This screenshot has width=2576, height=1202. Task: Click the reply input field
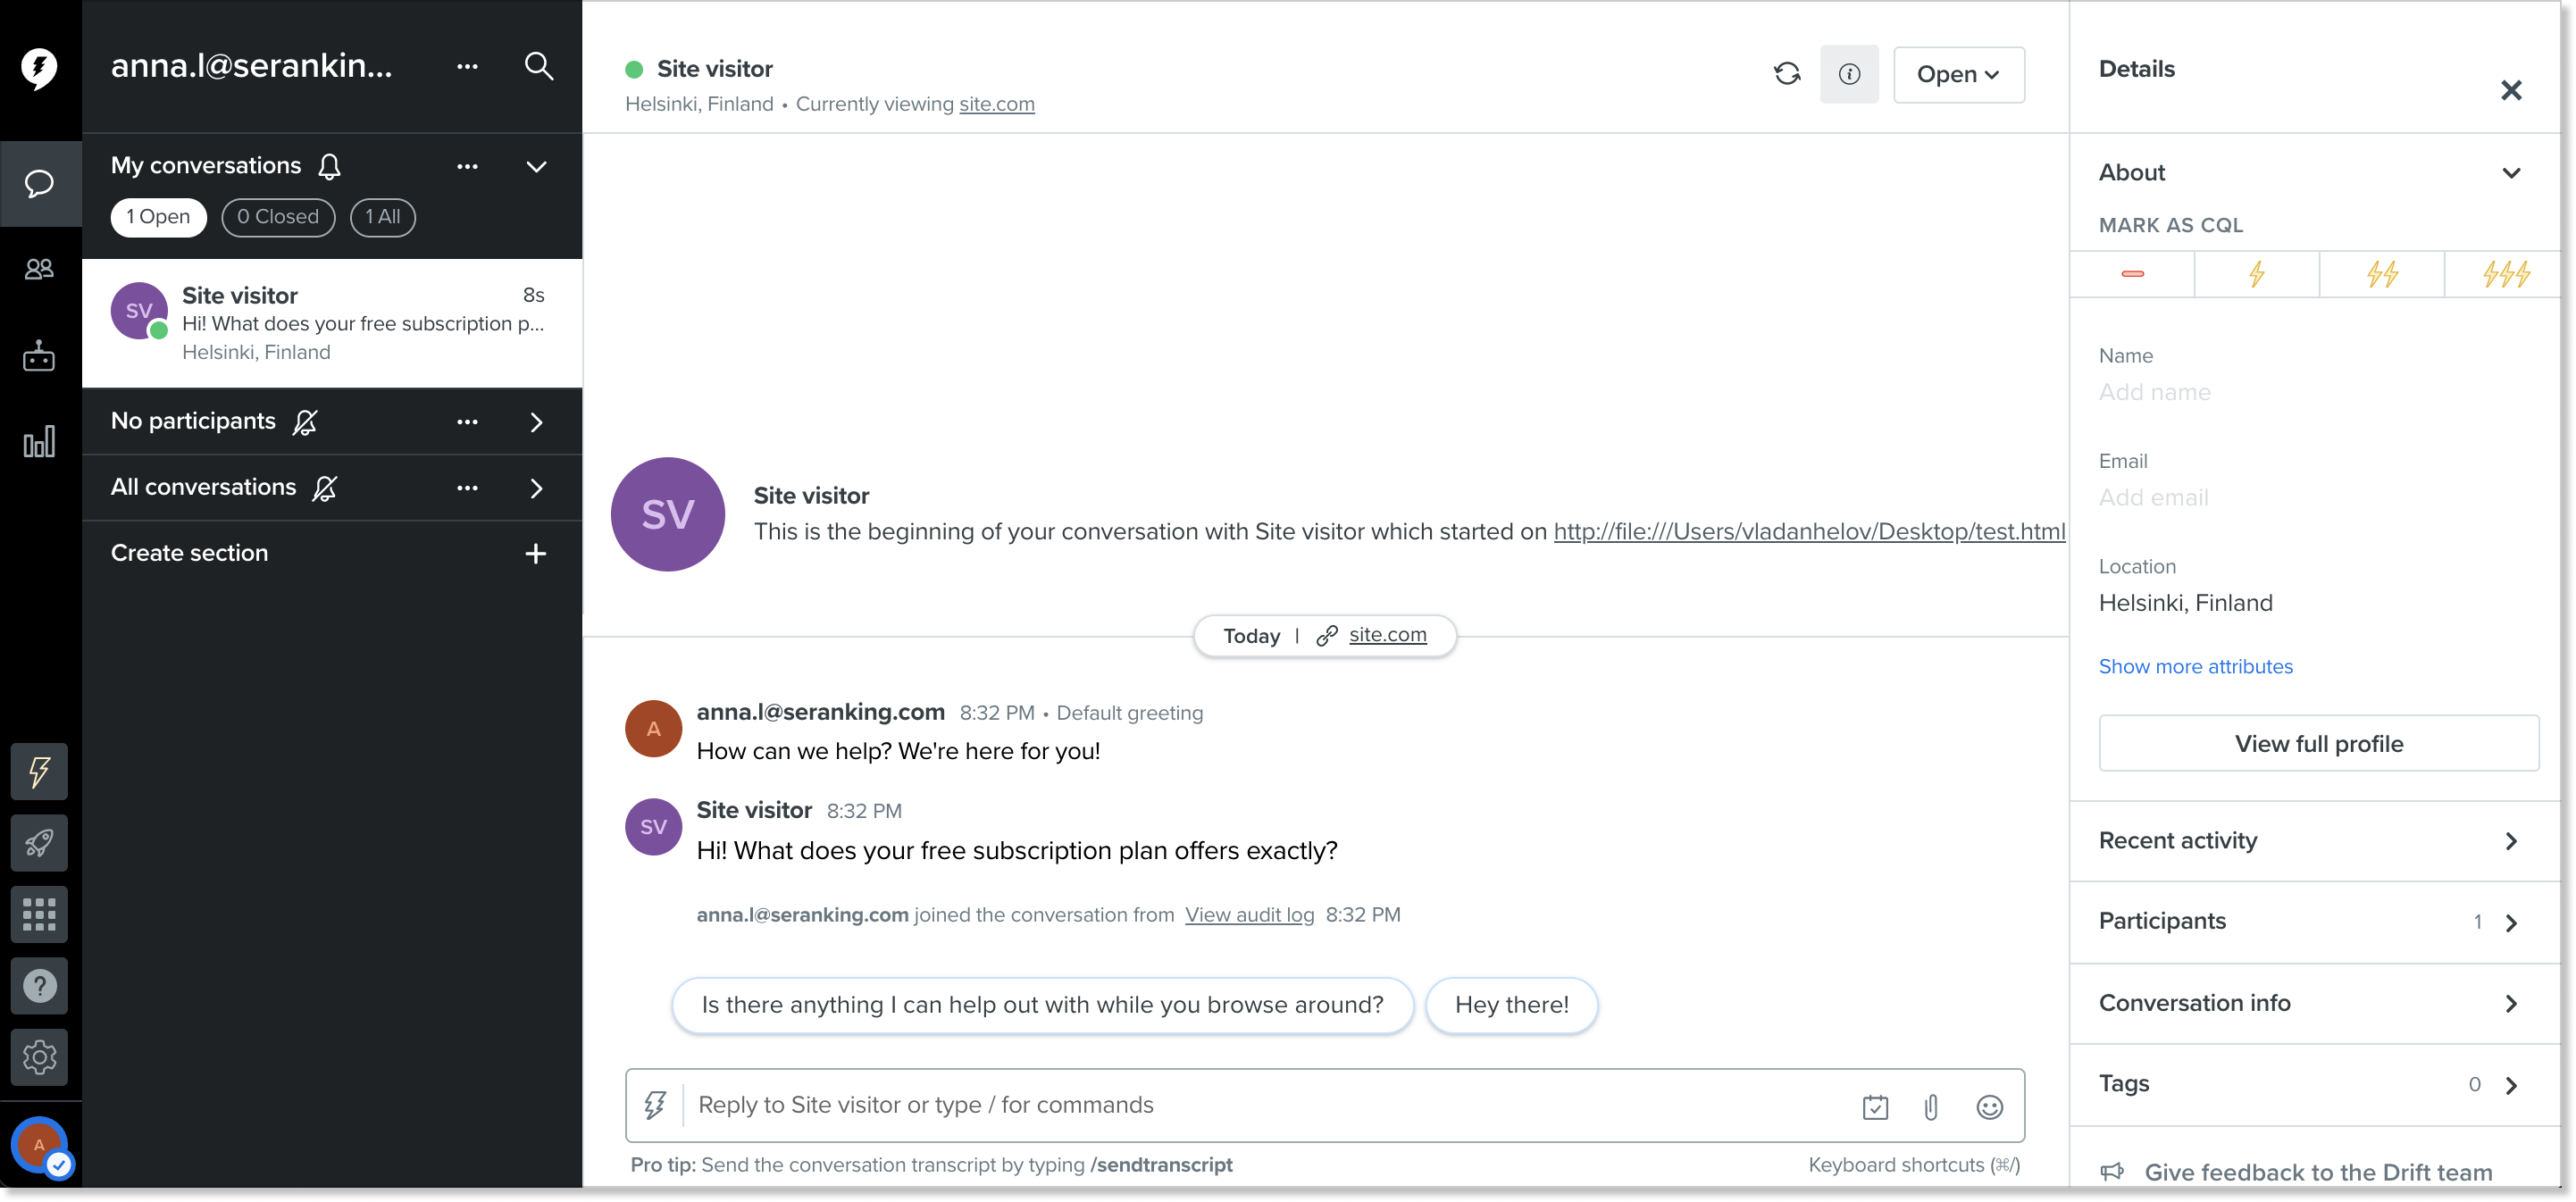(1326, 1104)
